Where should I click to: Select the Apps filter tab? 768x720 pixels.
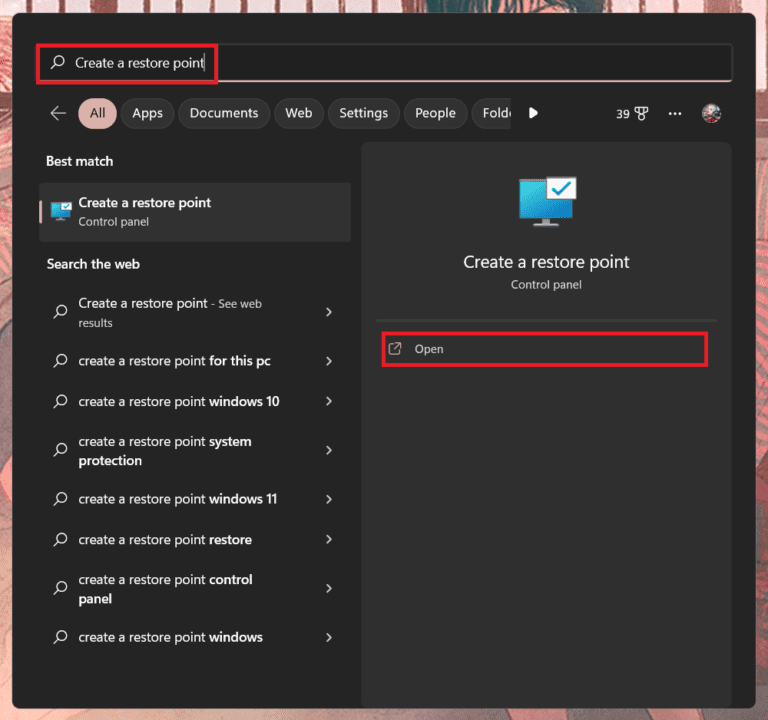point(147,113)
